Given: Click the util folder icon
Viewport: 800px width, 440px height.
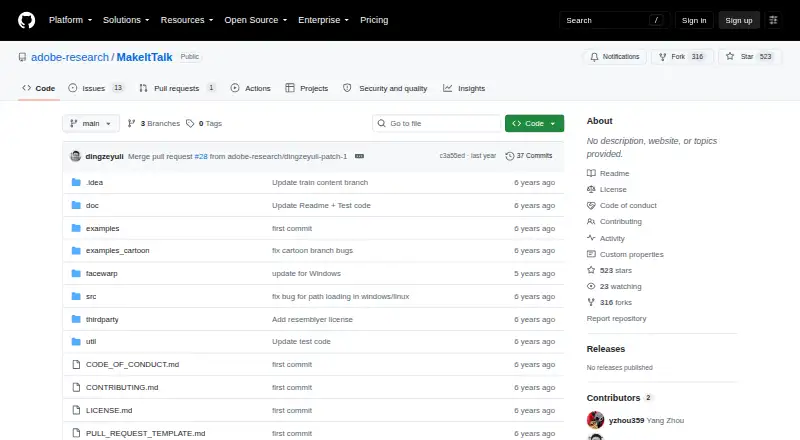Looking at the screenshot, I should 76,341.
